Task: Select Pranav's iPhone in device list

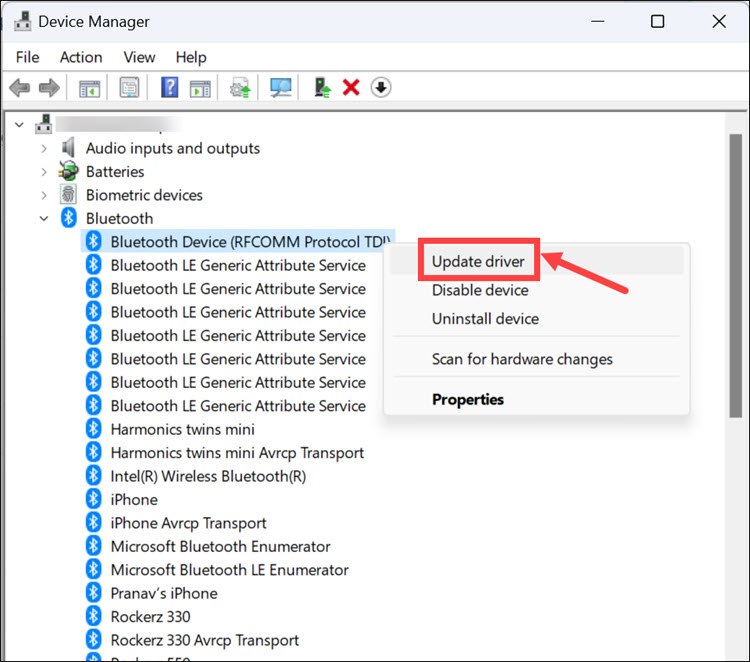Action: pyautogui.click(x=162, y=593)
